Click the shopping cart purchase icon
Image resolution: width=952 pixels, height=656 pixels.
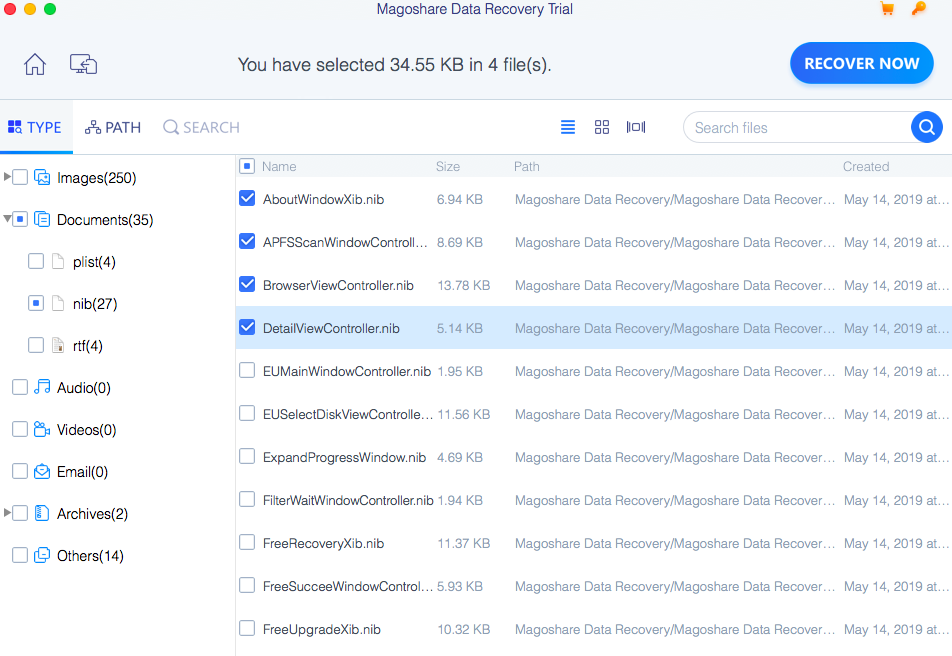click(886, 9)
